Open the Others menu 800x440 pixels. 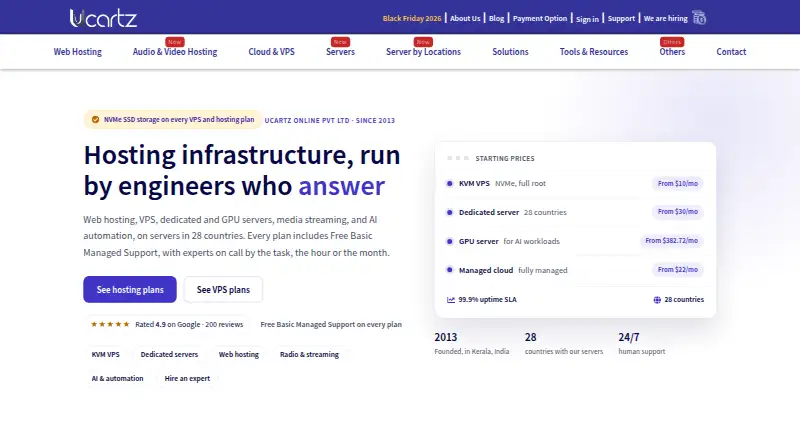[x=672, y=52]
